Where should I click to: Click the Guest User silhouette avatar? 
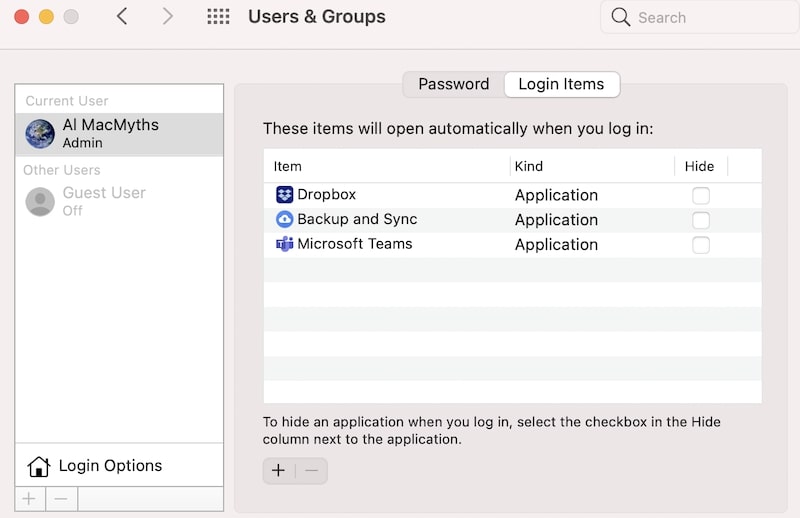(x=40, y=202)
